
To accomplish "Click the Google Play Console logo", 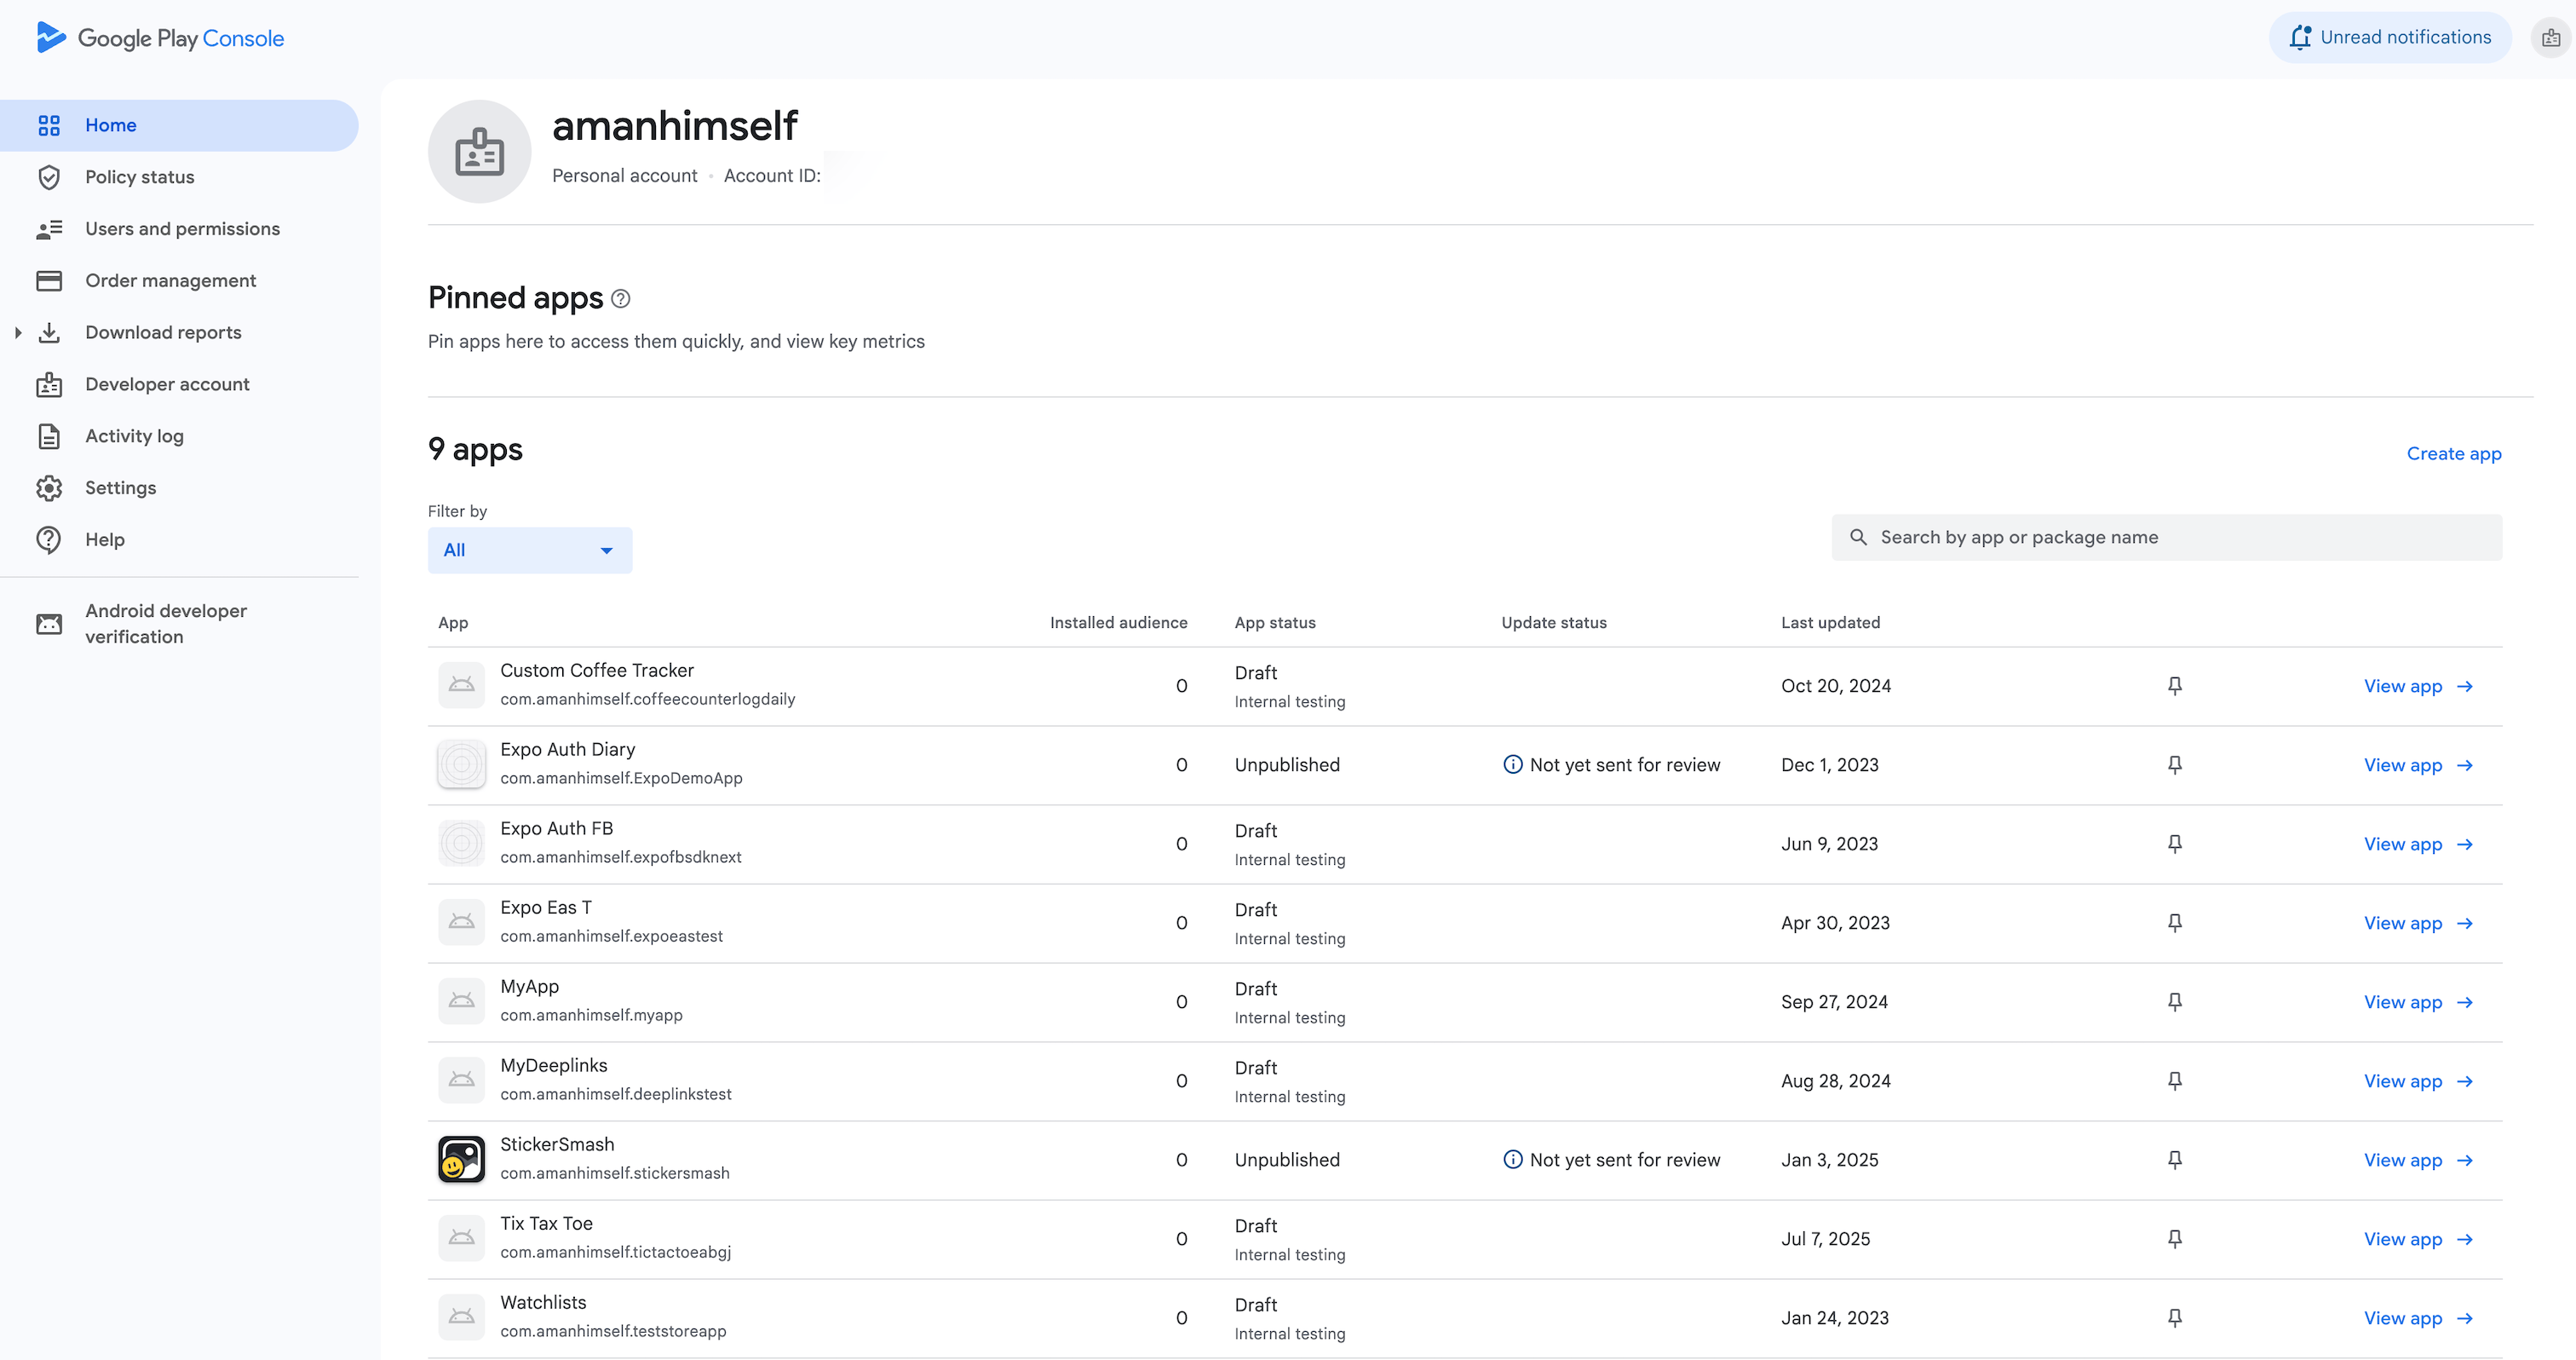I will coord(160,38).
